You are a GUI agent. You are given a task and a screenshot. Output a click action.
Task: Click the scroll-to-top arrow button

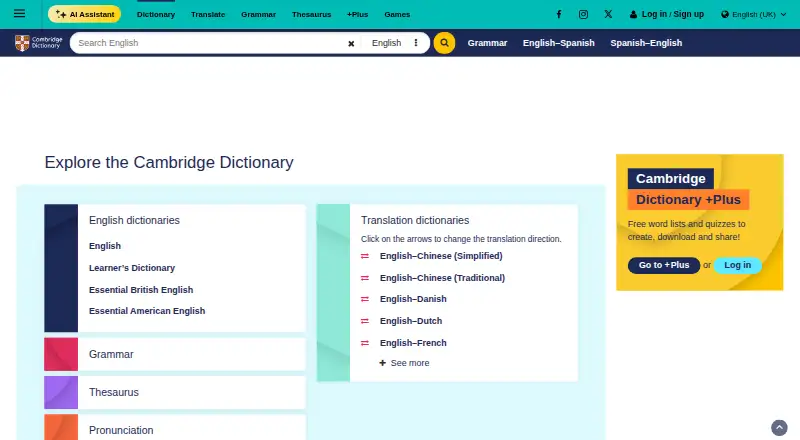(x=779, y=428)
